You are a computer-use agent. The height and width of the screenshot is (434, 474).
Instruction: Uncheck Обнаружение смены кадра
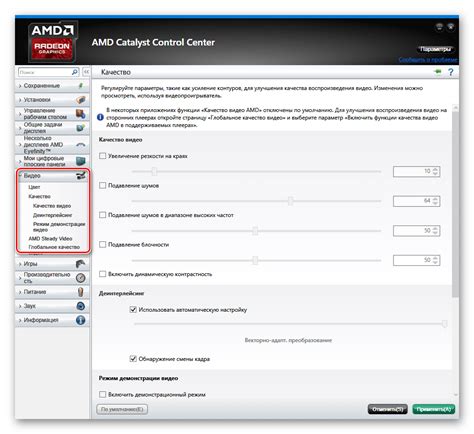tap(133, 359)
